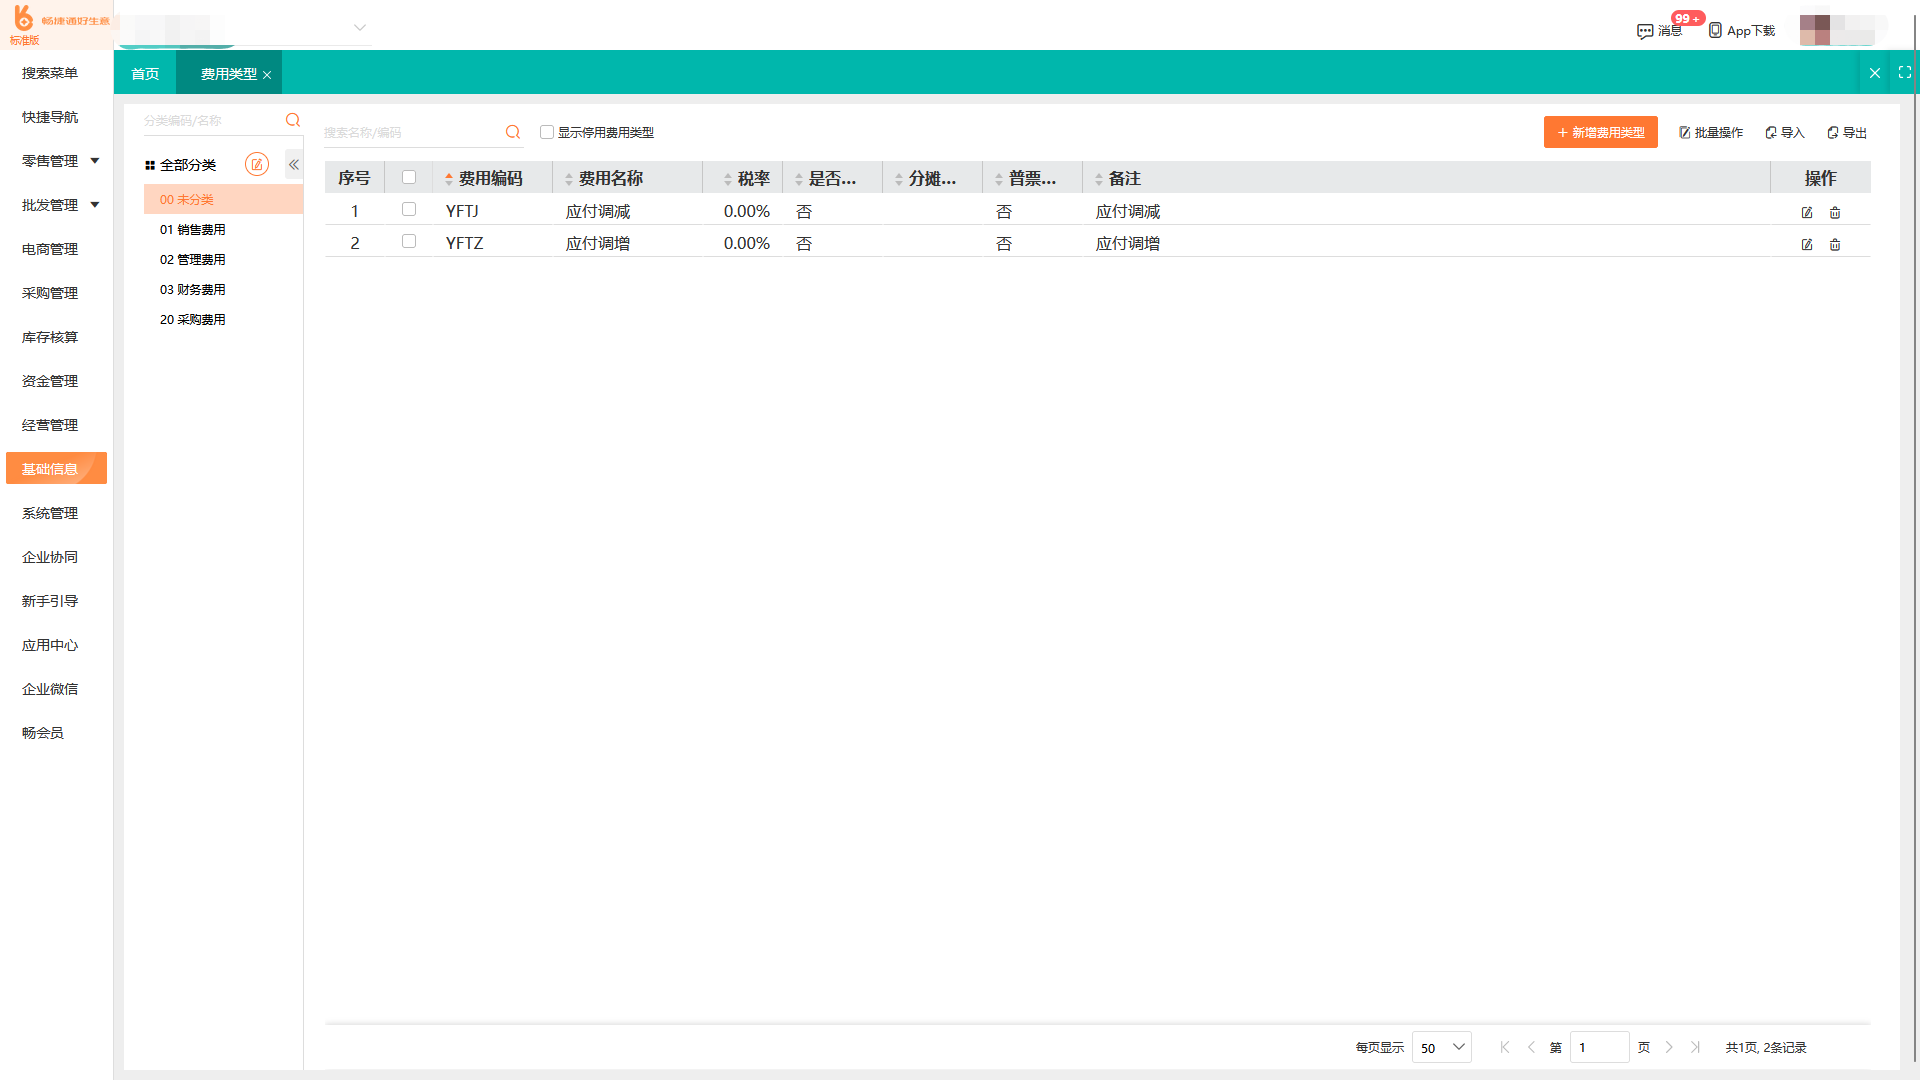Click the fullscreen expand icon top right
Screen dimensions: 1920x1080
[x=1904, y=73]
